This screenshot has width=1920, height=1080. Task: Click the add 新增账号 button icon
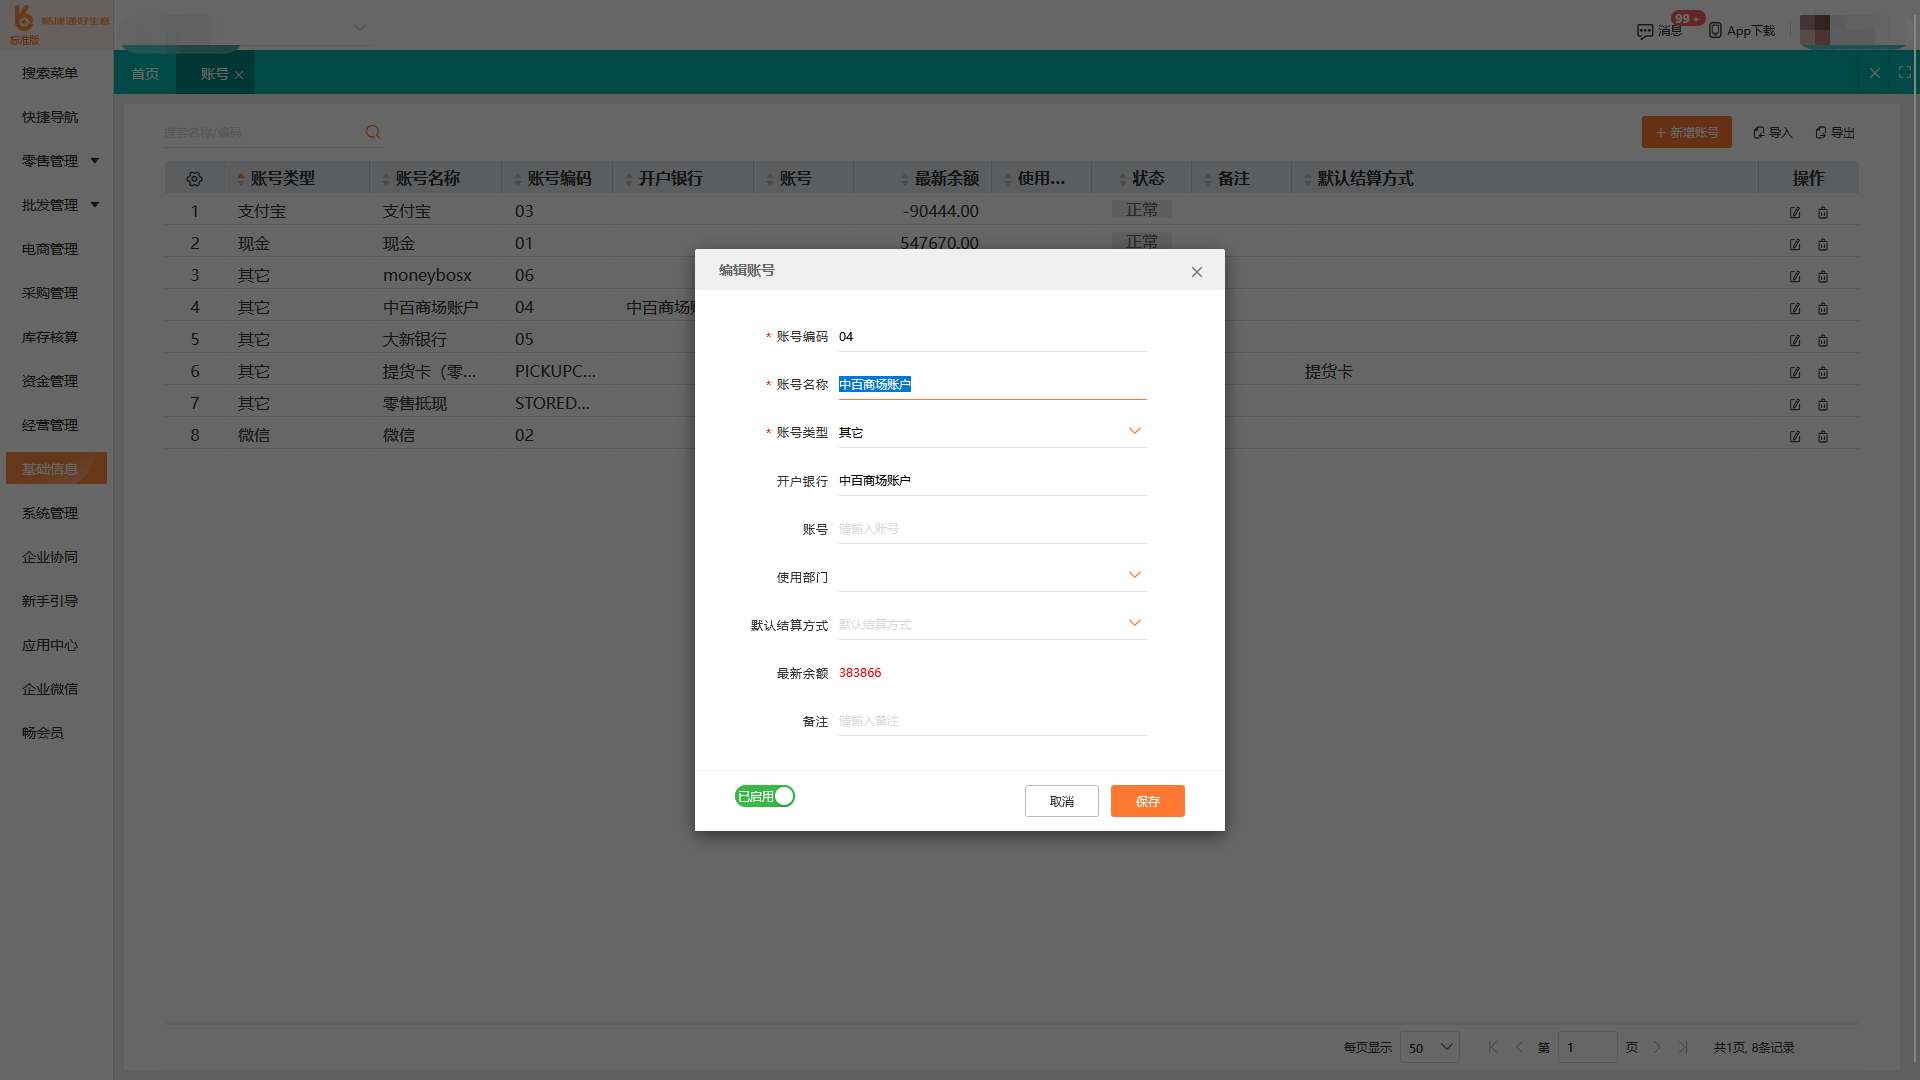(x=1688, y=132)
